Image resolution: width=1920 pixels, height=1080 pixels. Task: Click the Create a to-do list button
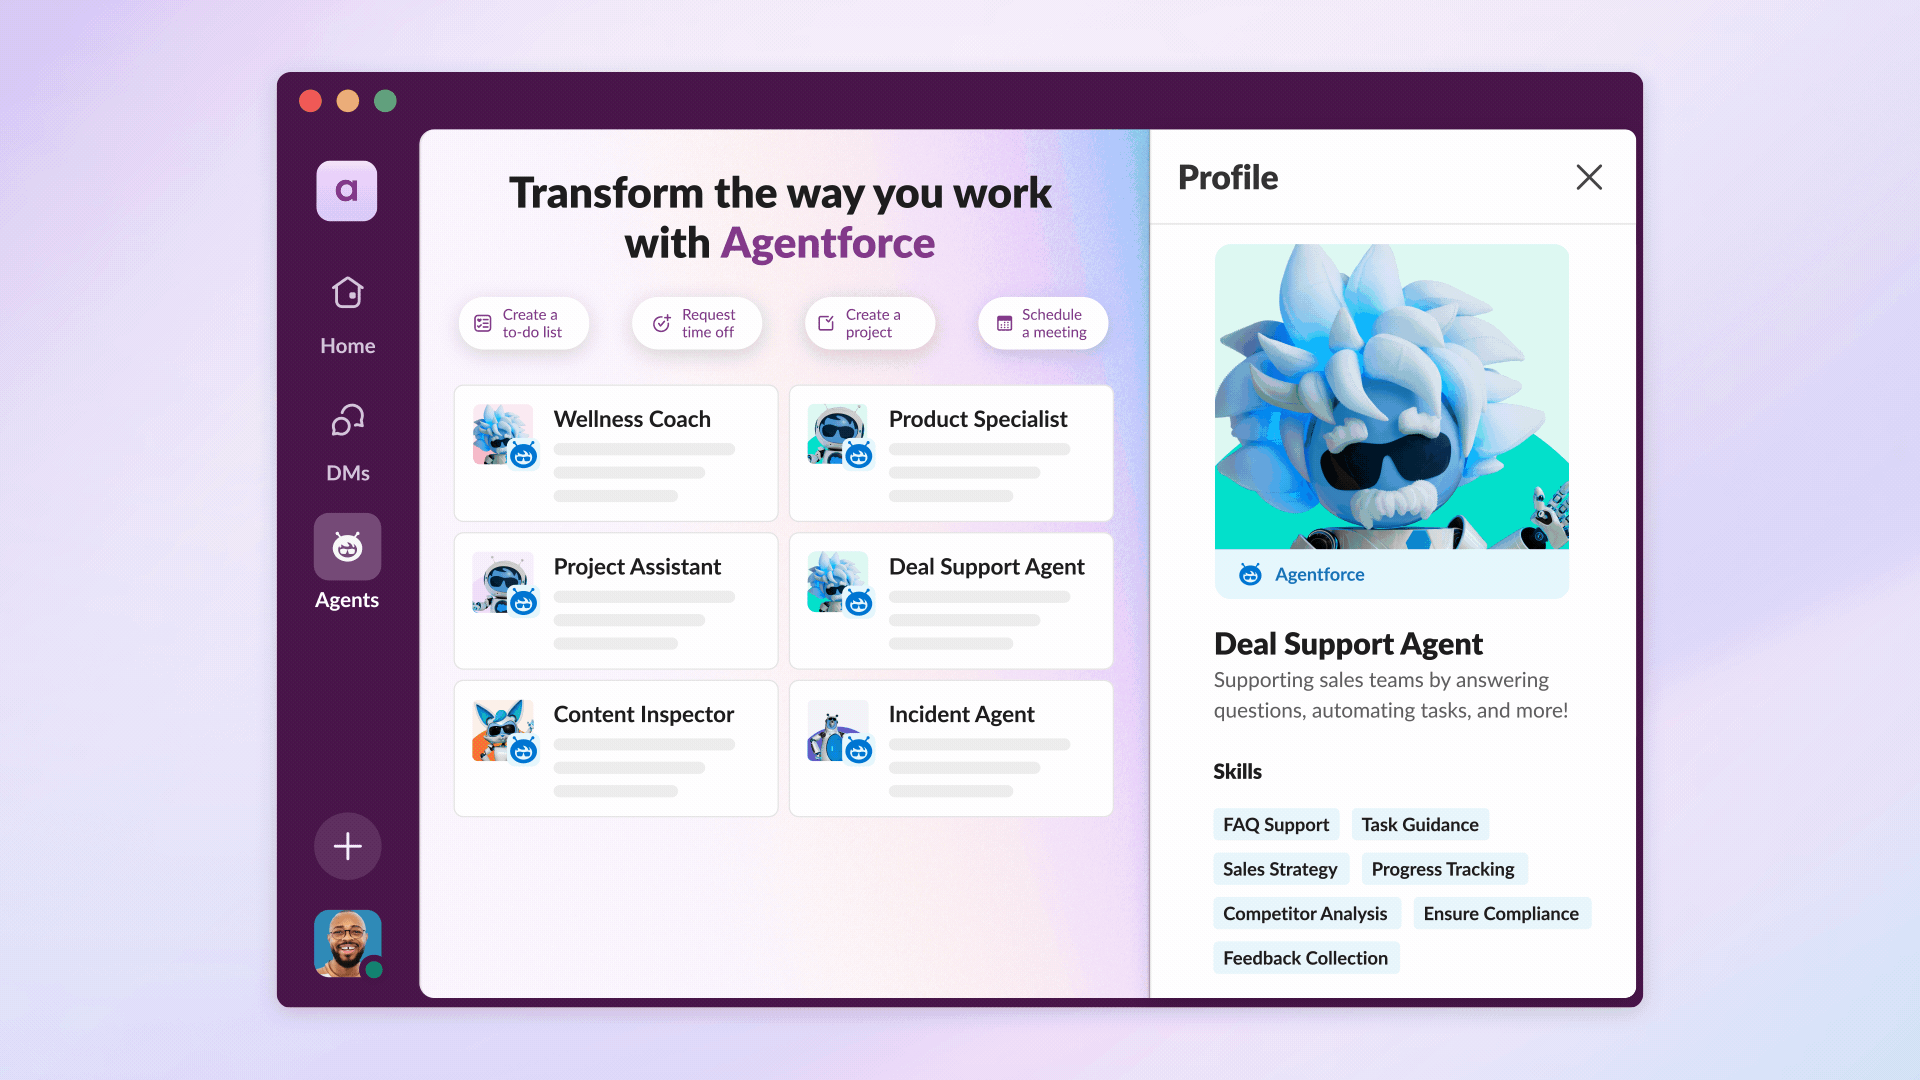[526, 323]
